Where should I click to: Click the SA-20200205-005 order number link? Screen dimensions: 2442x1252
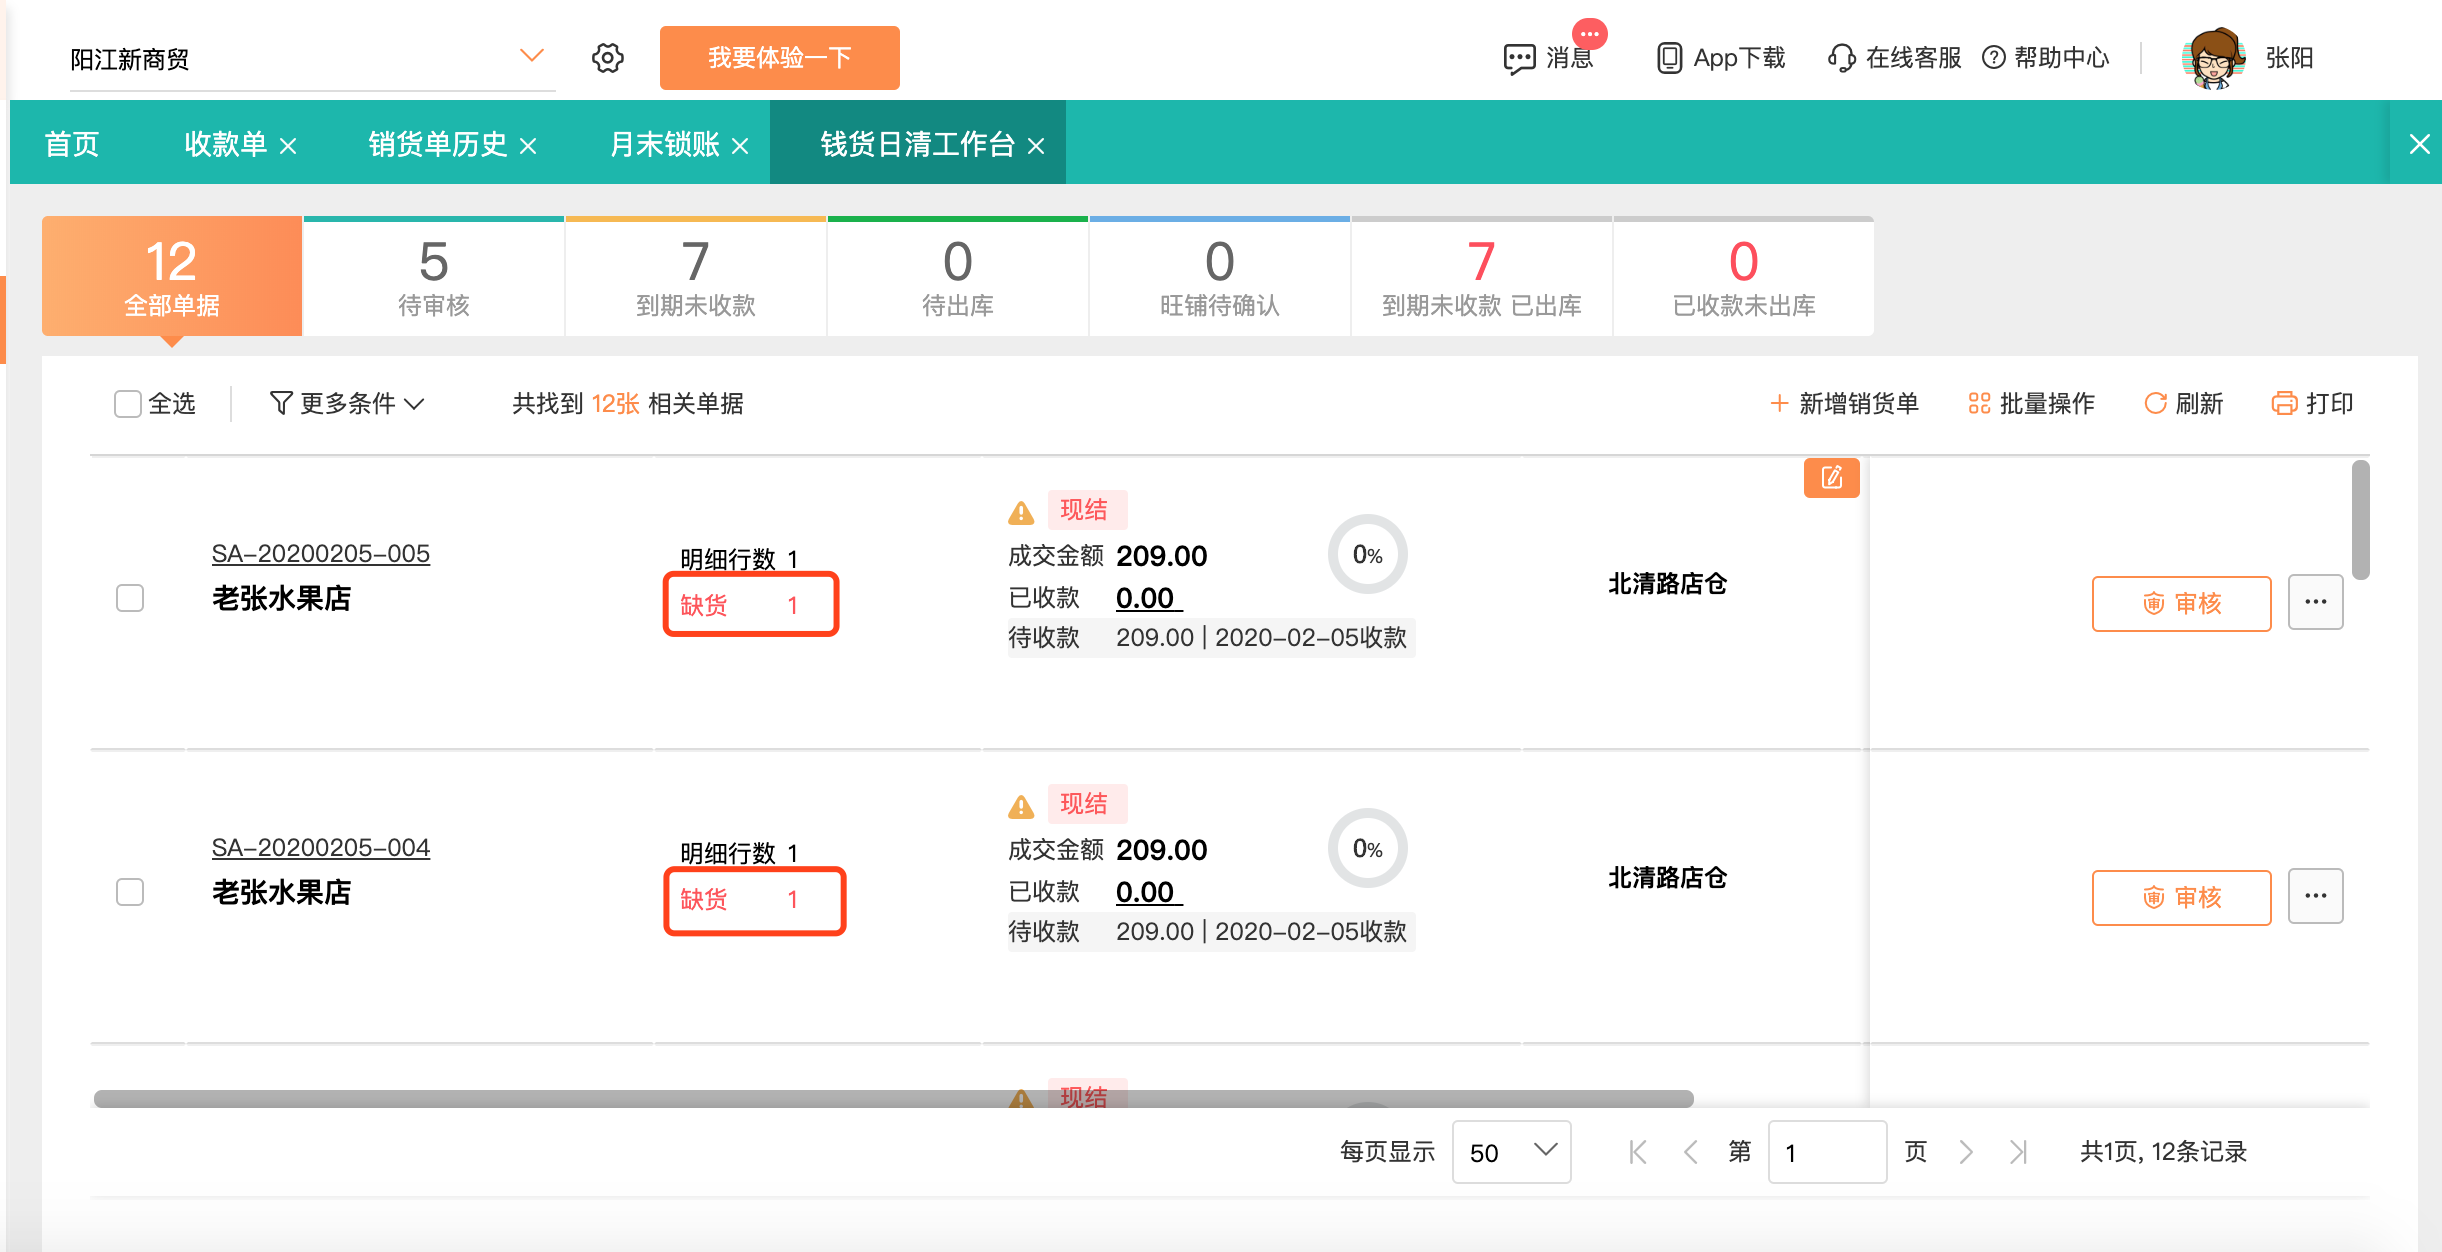319,553
